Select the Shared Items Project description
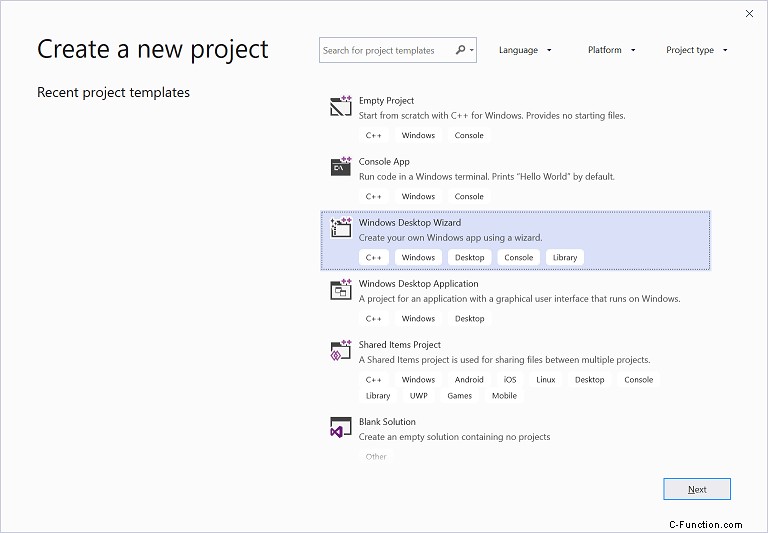Viewport: 768px width, 533px height. (x=504, y=360)
